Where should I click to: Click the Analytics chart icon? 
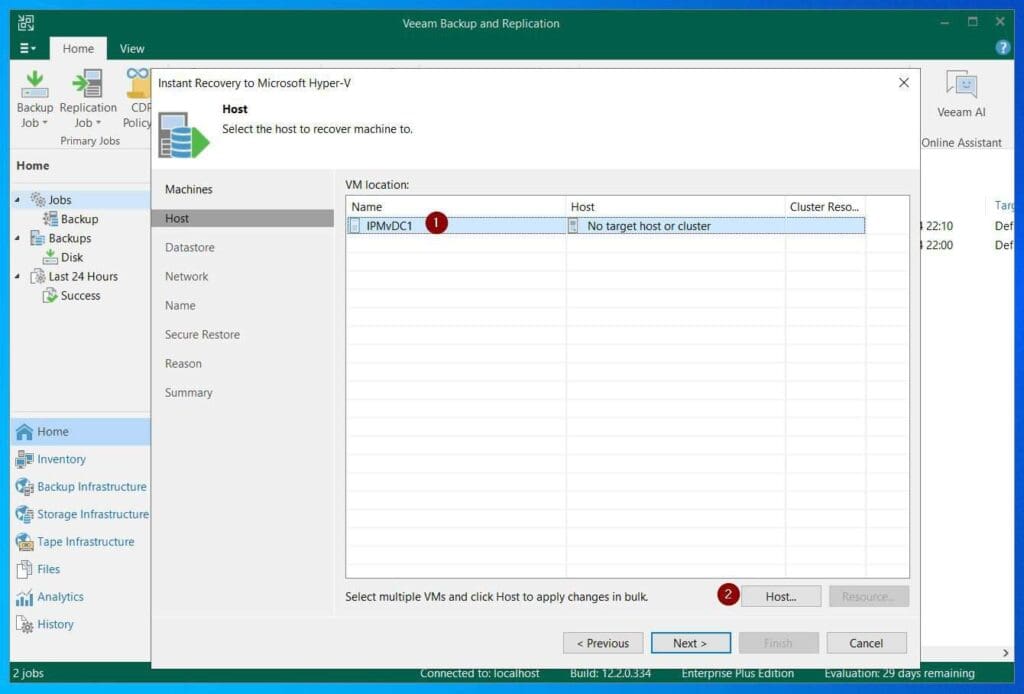(x=24, y=597)
